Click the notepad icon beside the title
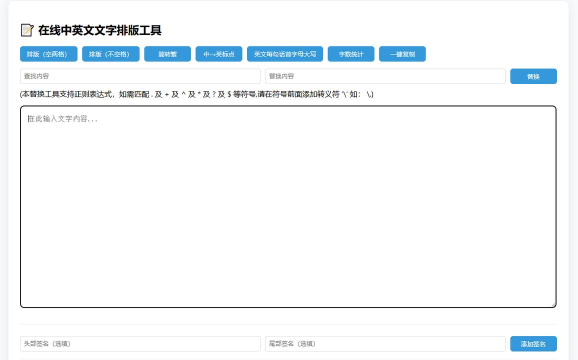The width and height of the screenshot is (578, 360). (27, 30)
